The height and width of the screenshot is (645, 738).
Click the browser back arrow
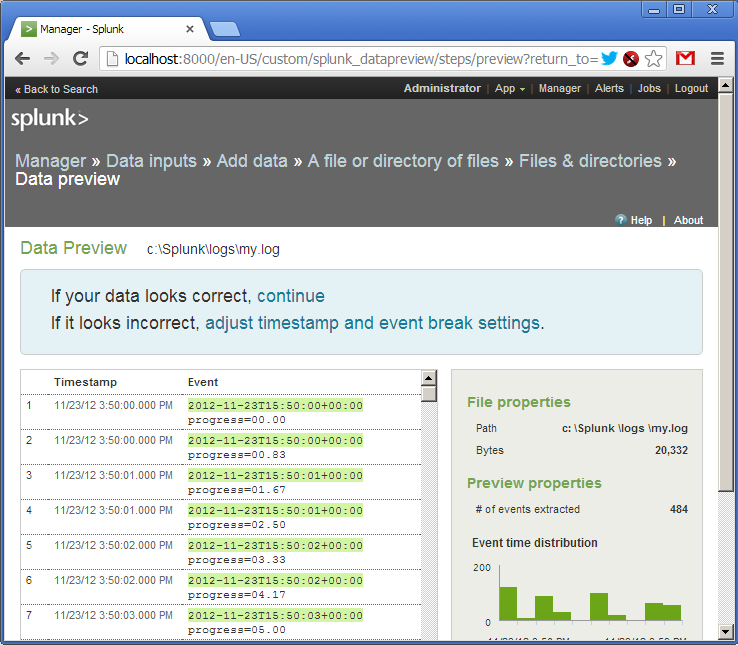pos(23,59)
